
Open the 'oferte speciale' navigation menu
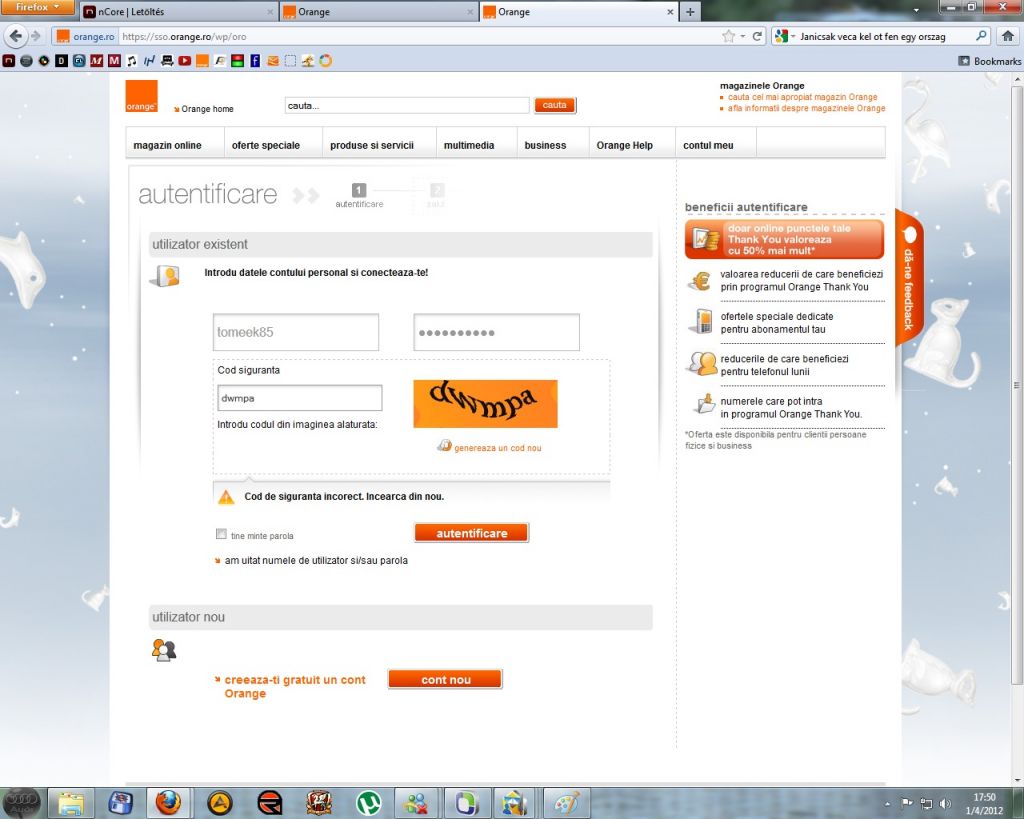266,145
